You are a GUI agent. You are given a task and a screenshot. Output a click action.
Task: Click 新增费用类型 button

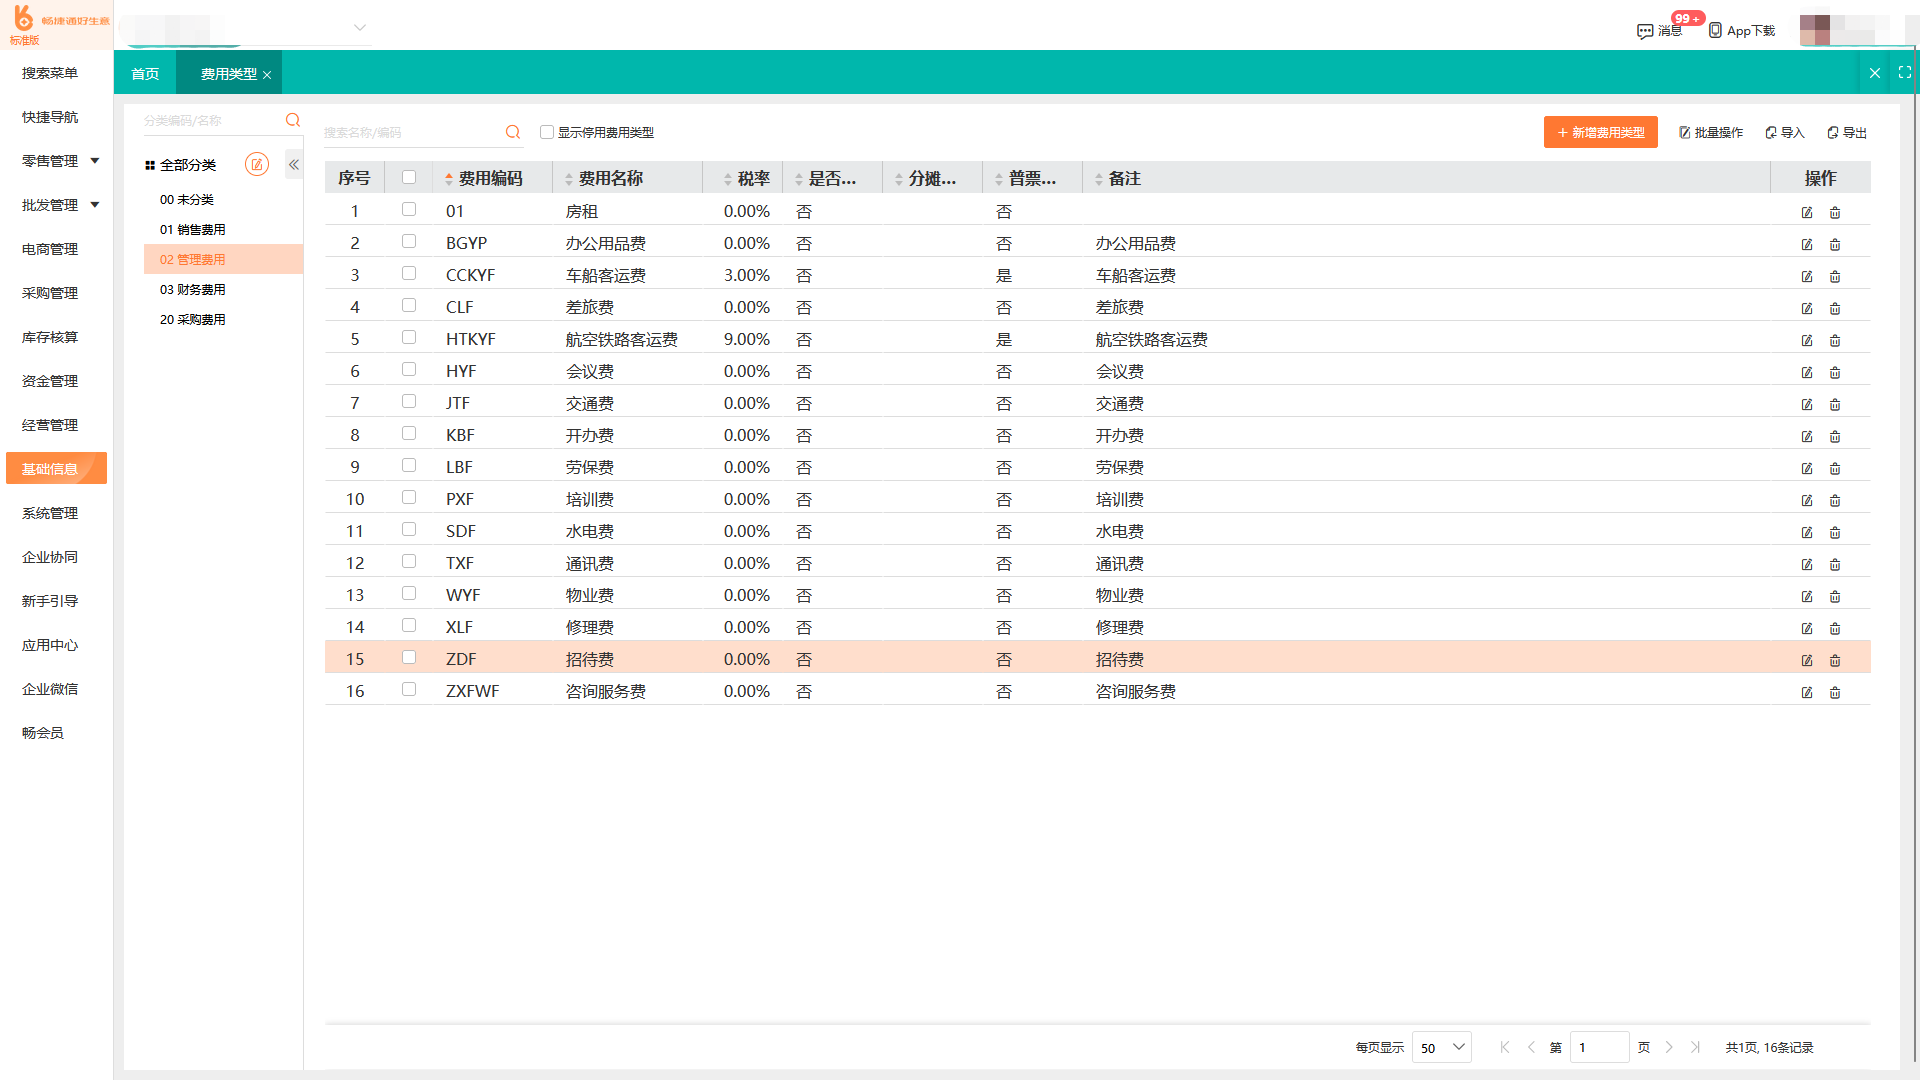tap(1600, 131)
